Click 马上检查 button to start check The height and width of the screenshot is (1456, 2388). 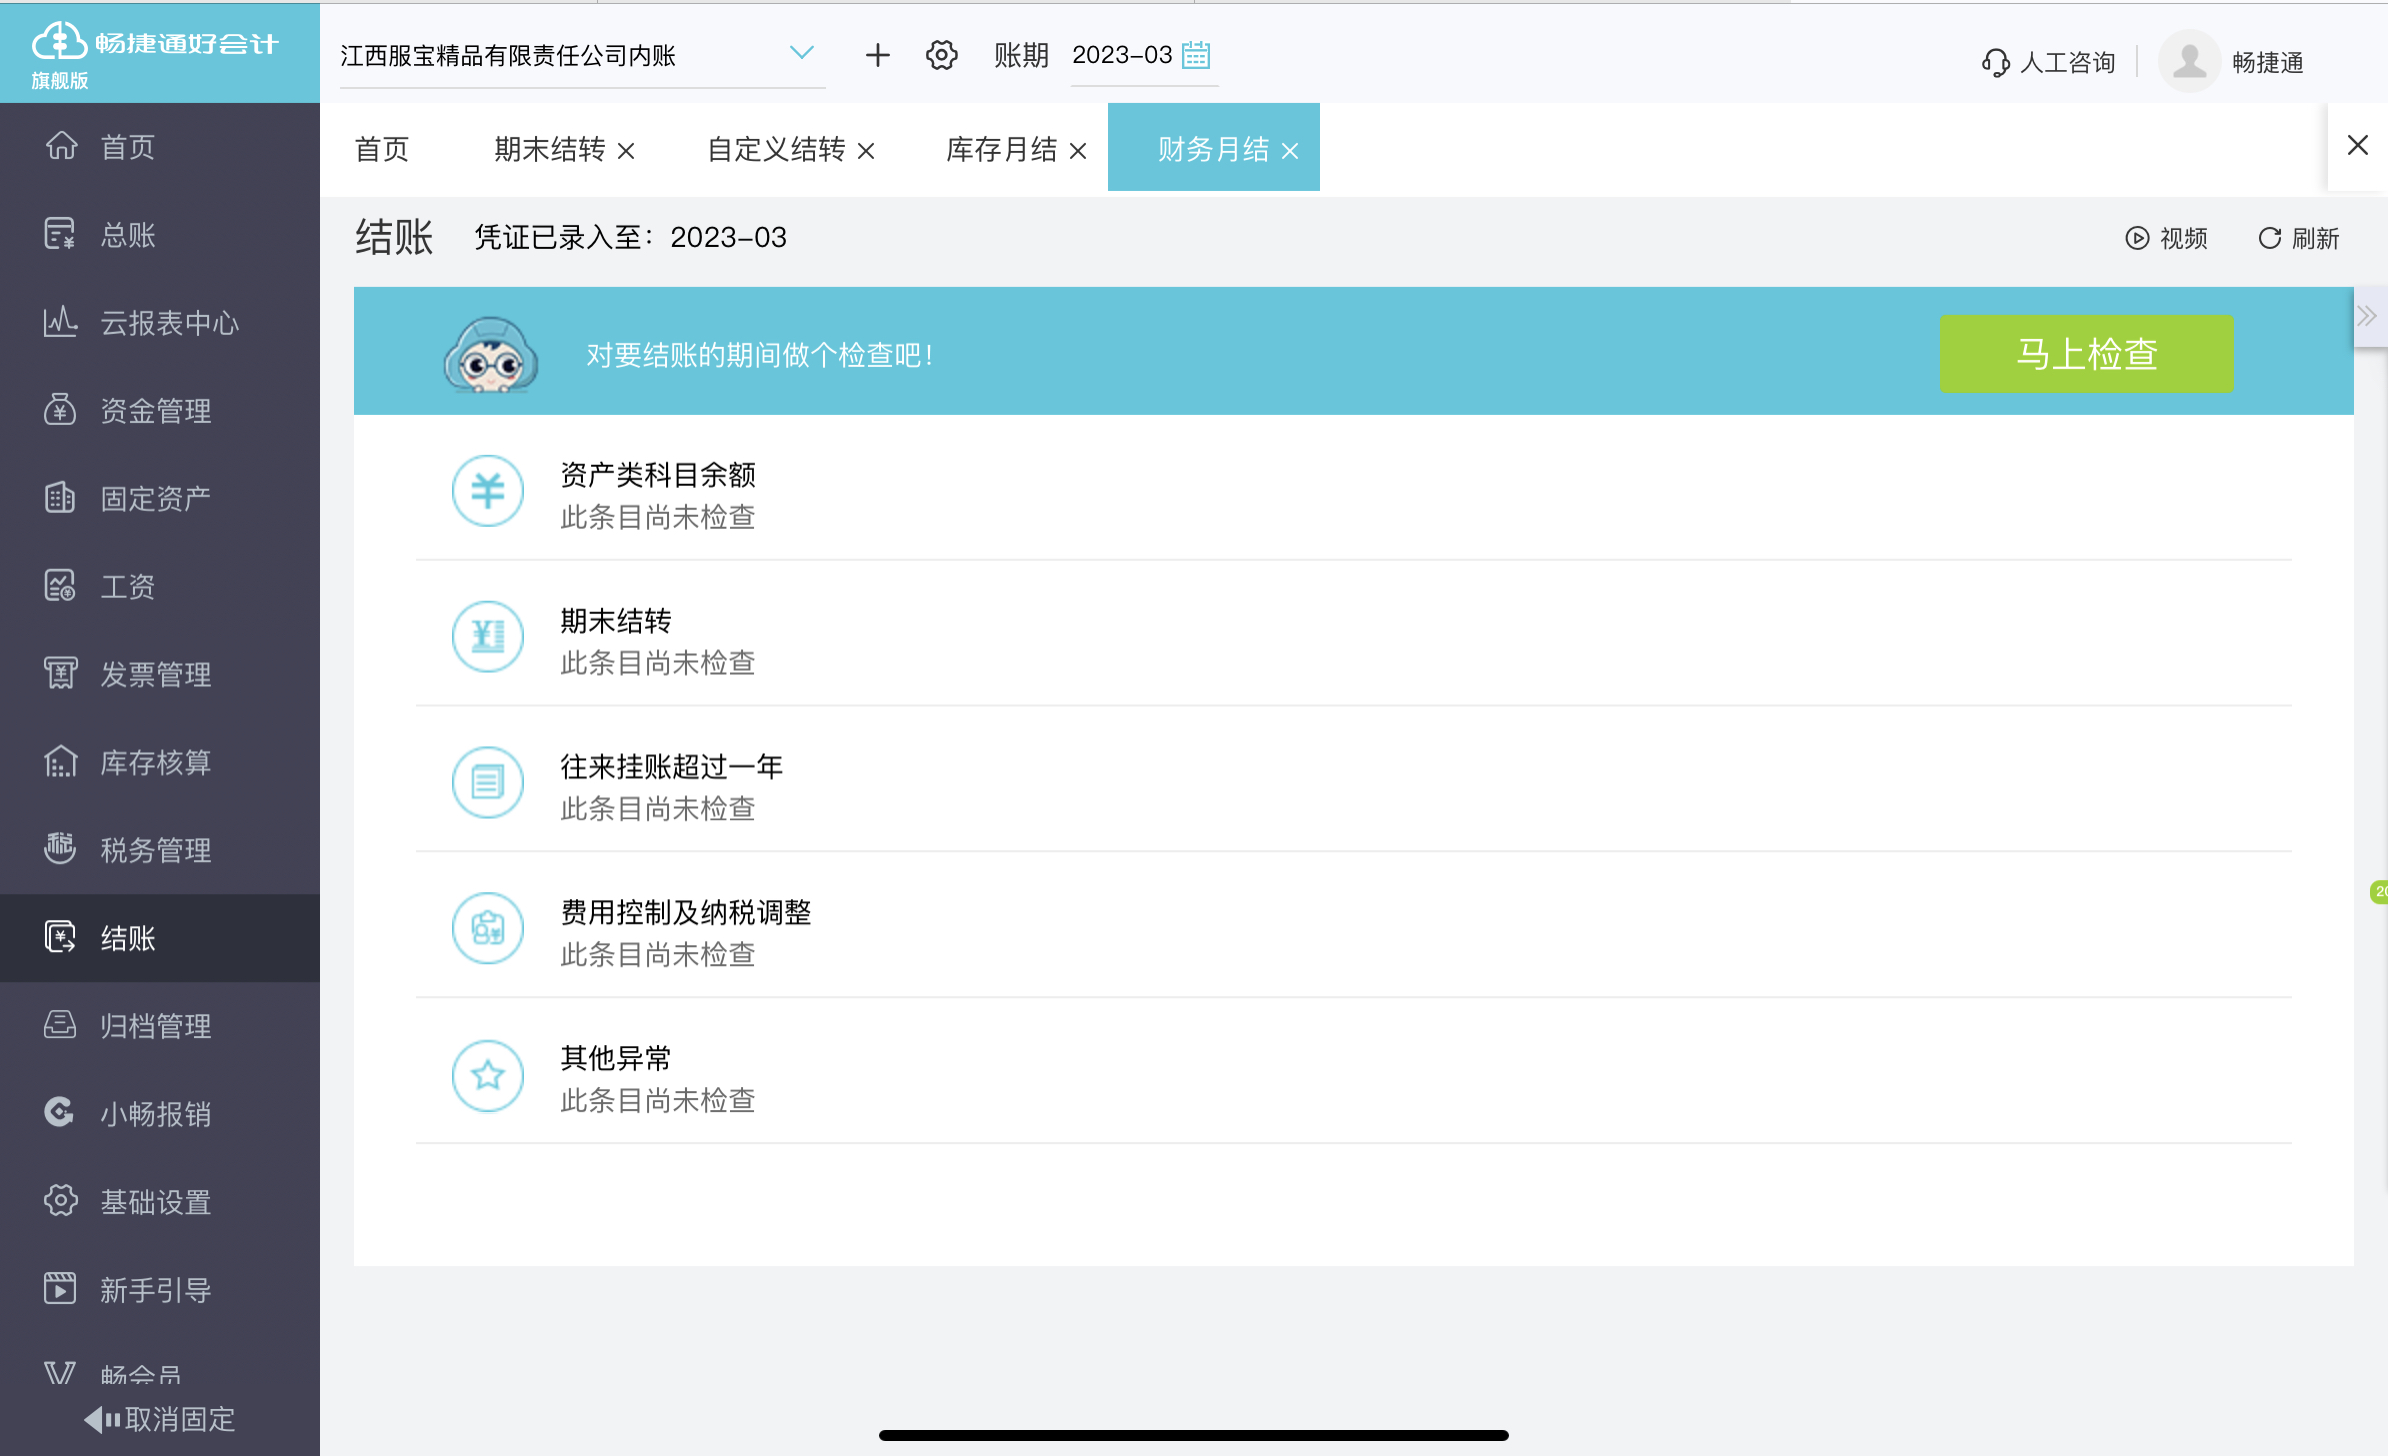click(x=2086, y=355)
